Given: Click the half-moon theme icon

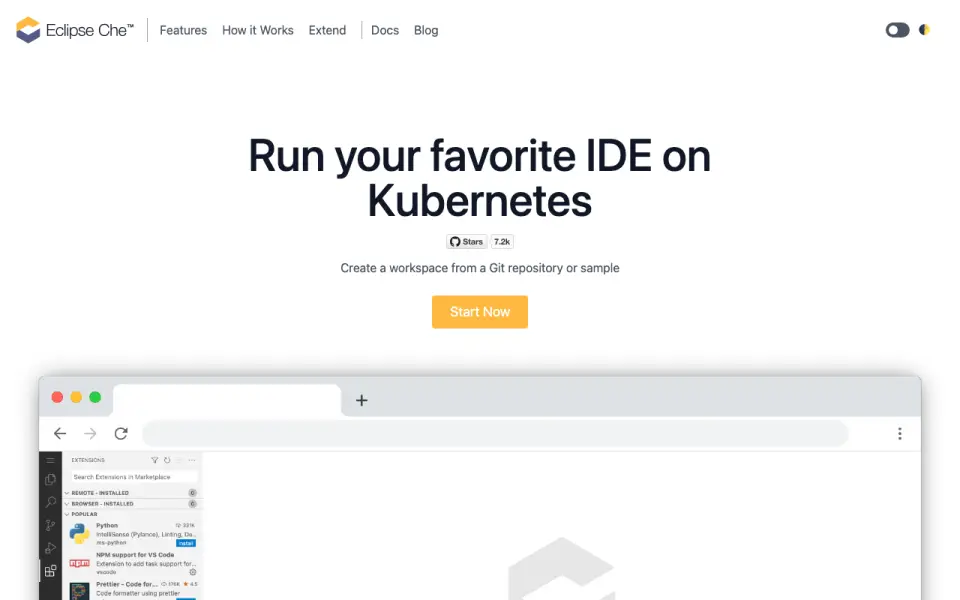Looking at the screenshot, I should tap(924, 29).
